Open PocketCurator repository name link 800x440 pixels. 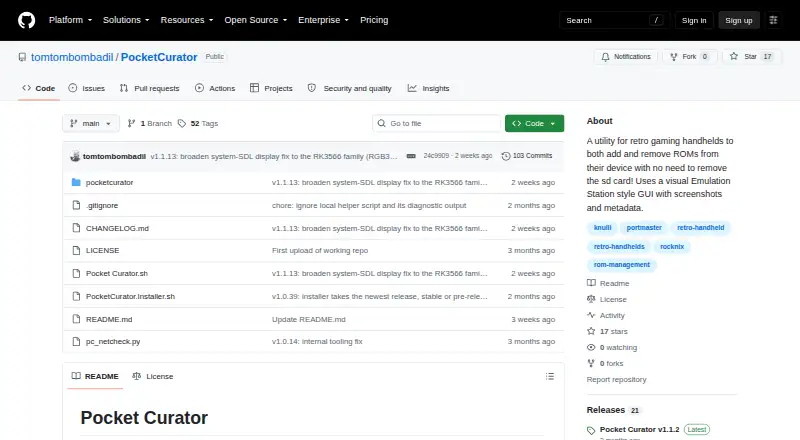[159, 57]
